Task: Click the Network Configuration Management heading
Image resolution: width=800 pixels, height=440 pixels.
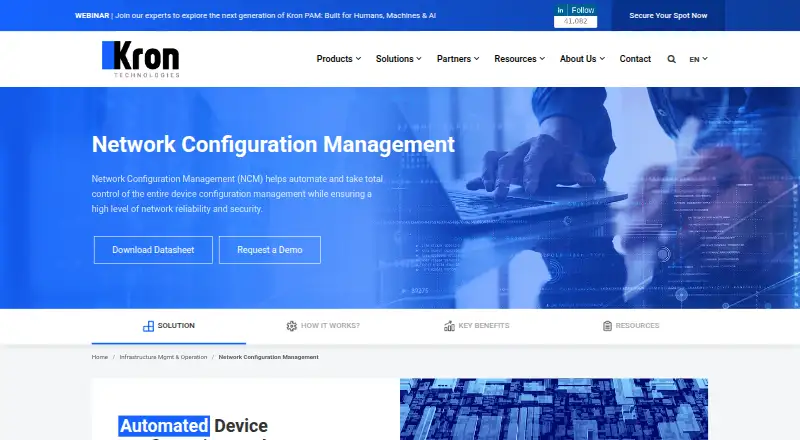Action: tap(273, 144)
